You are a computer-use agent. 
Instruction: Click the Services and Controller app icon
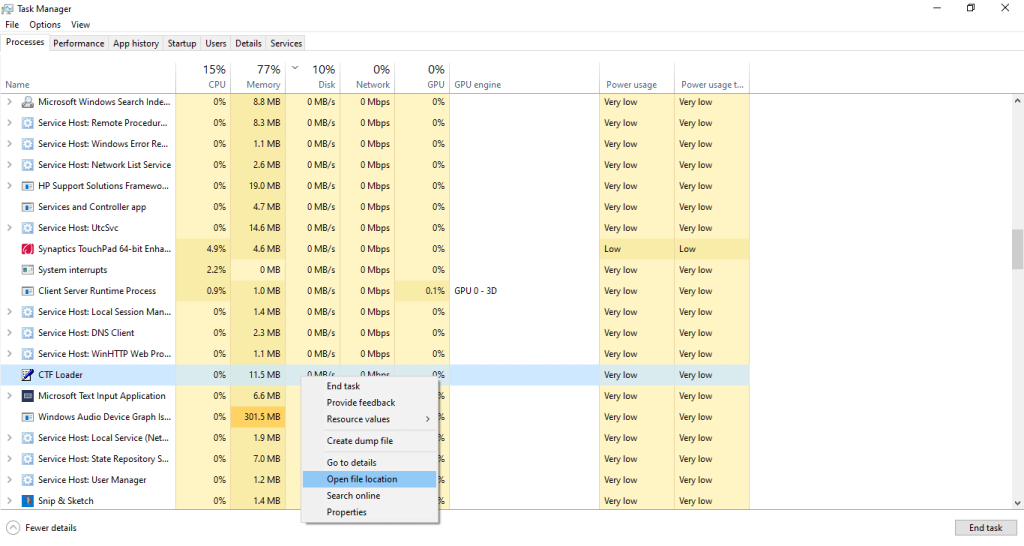[x=27, y=207]
